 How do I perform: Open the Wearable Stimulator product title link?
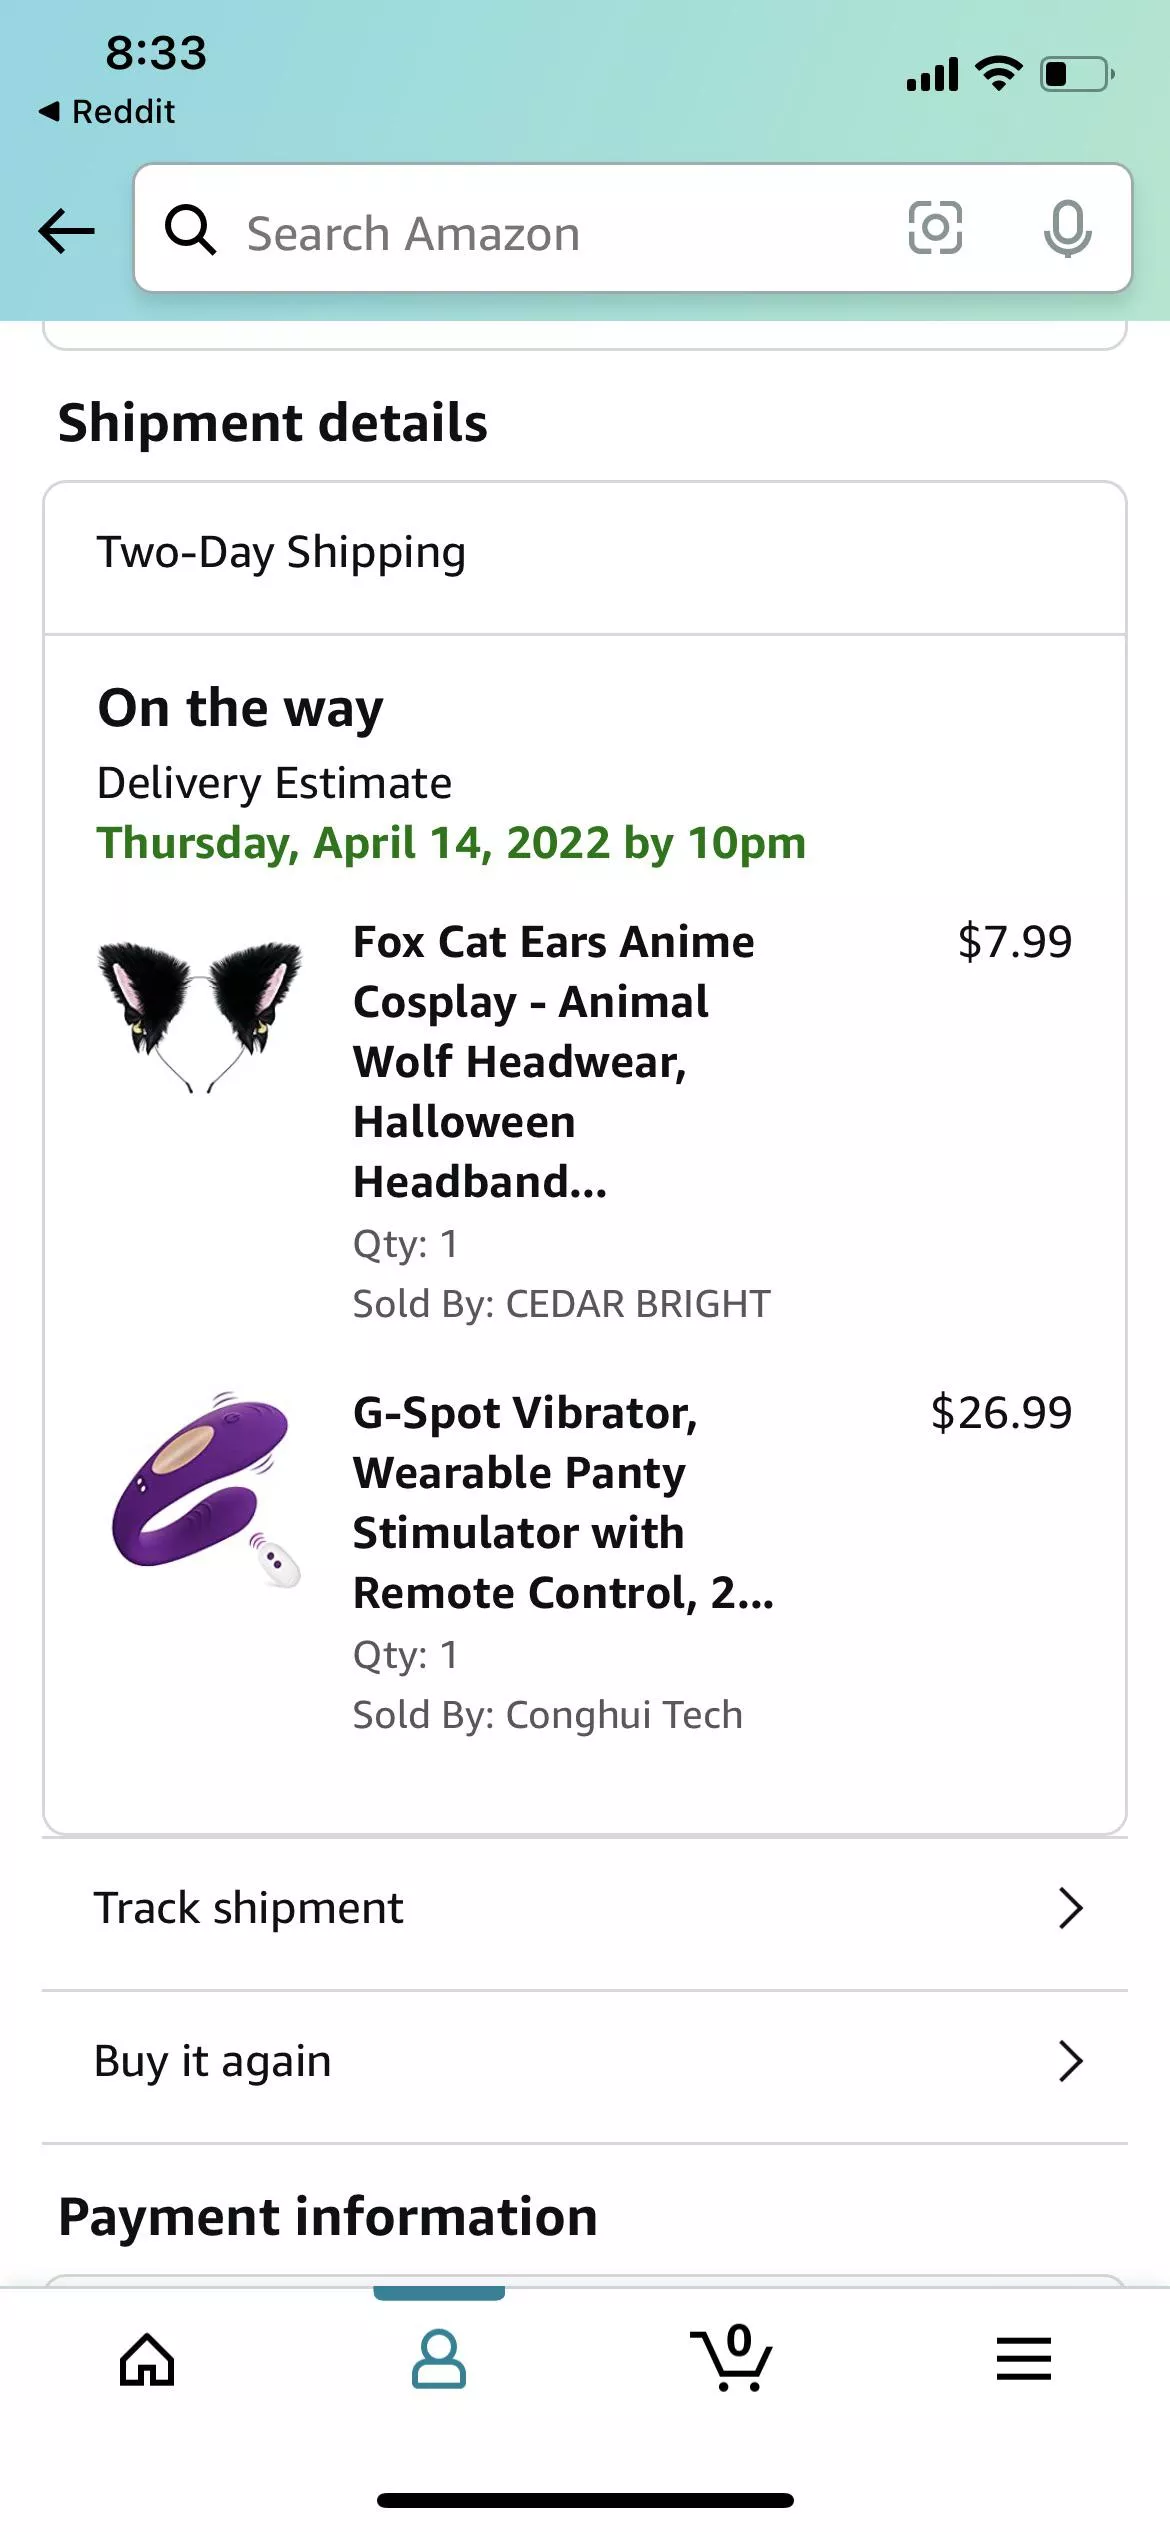(563, 1502)
